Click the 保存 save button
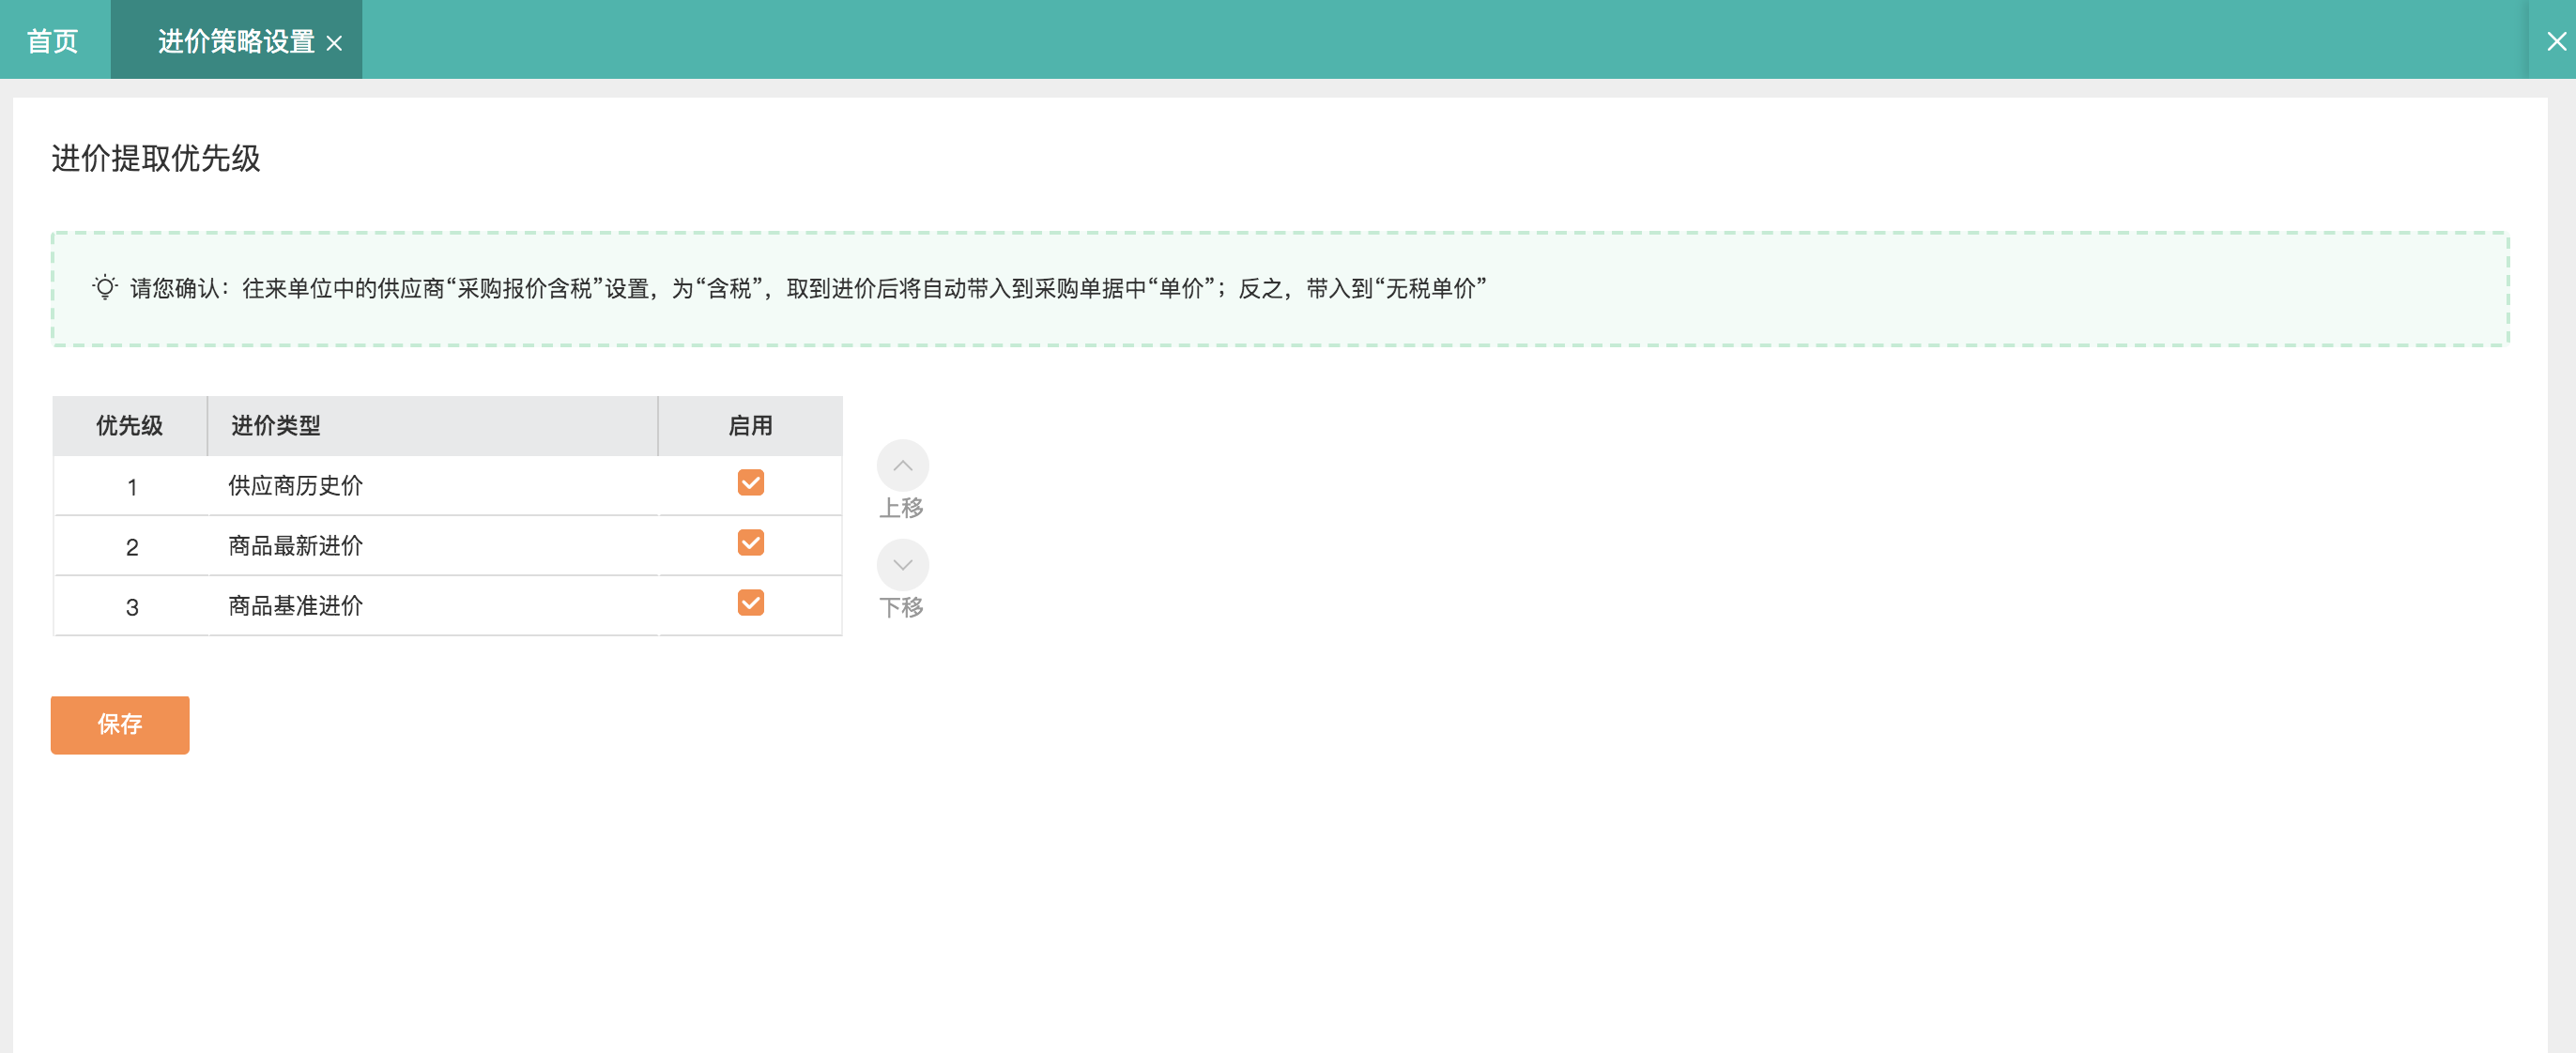The image size is (2576, 1053). [x=120, y=723]
